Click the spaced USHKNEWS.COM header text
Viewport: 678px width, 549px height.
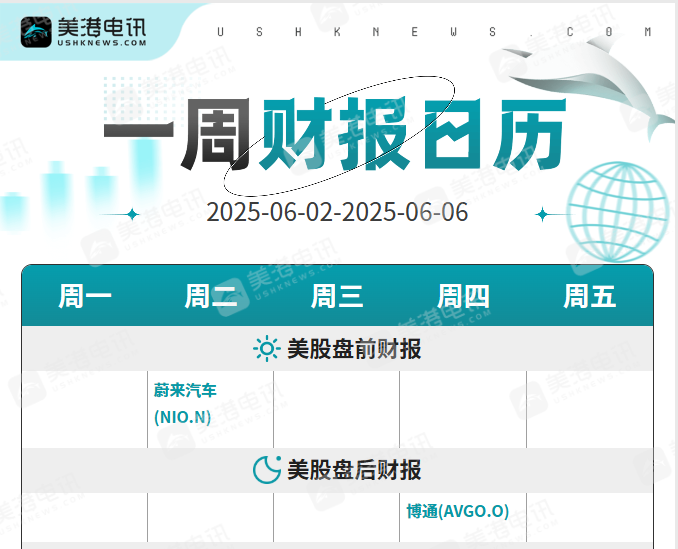click(x=420, y=32)
